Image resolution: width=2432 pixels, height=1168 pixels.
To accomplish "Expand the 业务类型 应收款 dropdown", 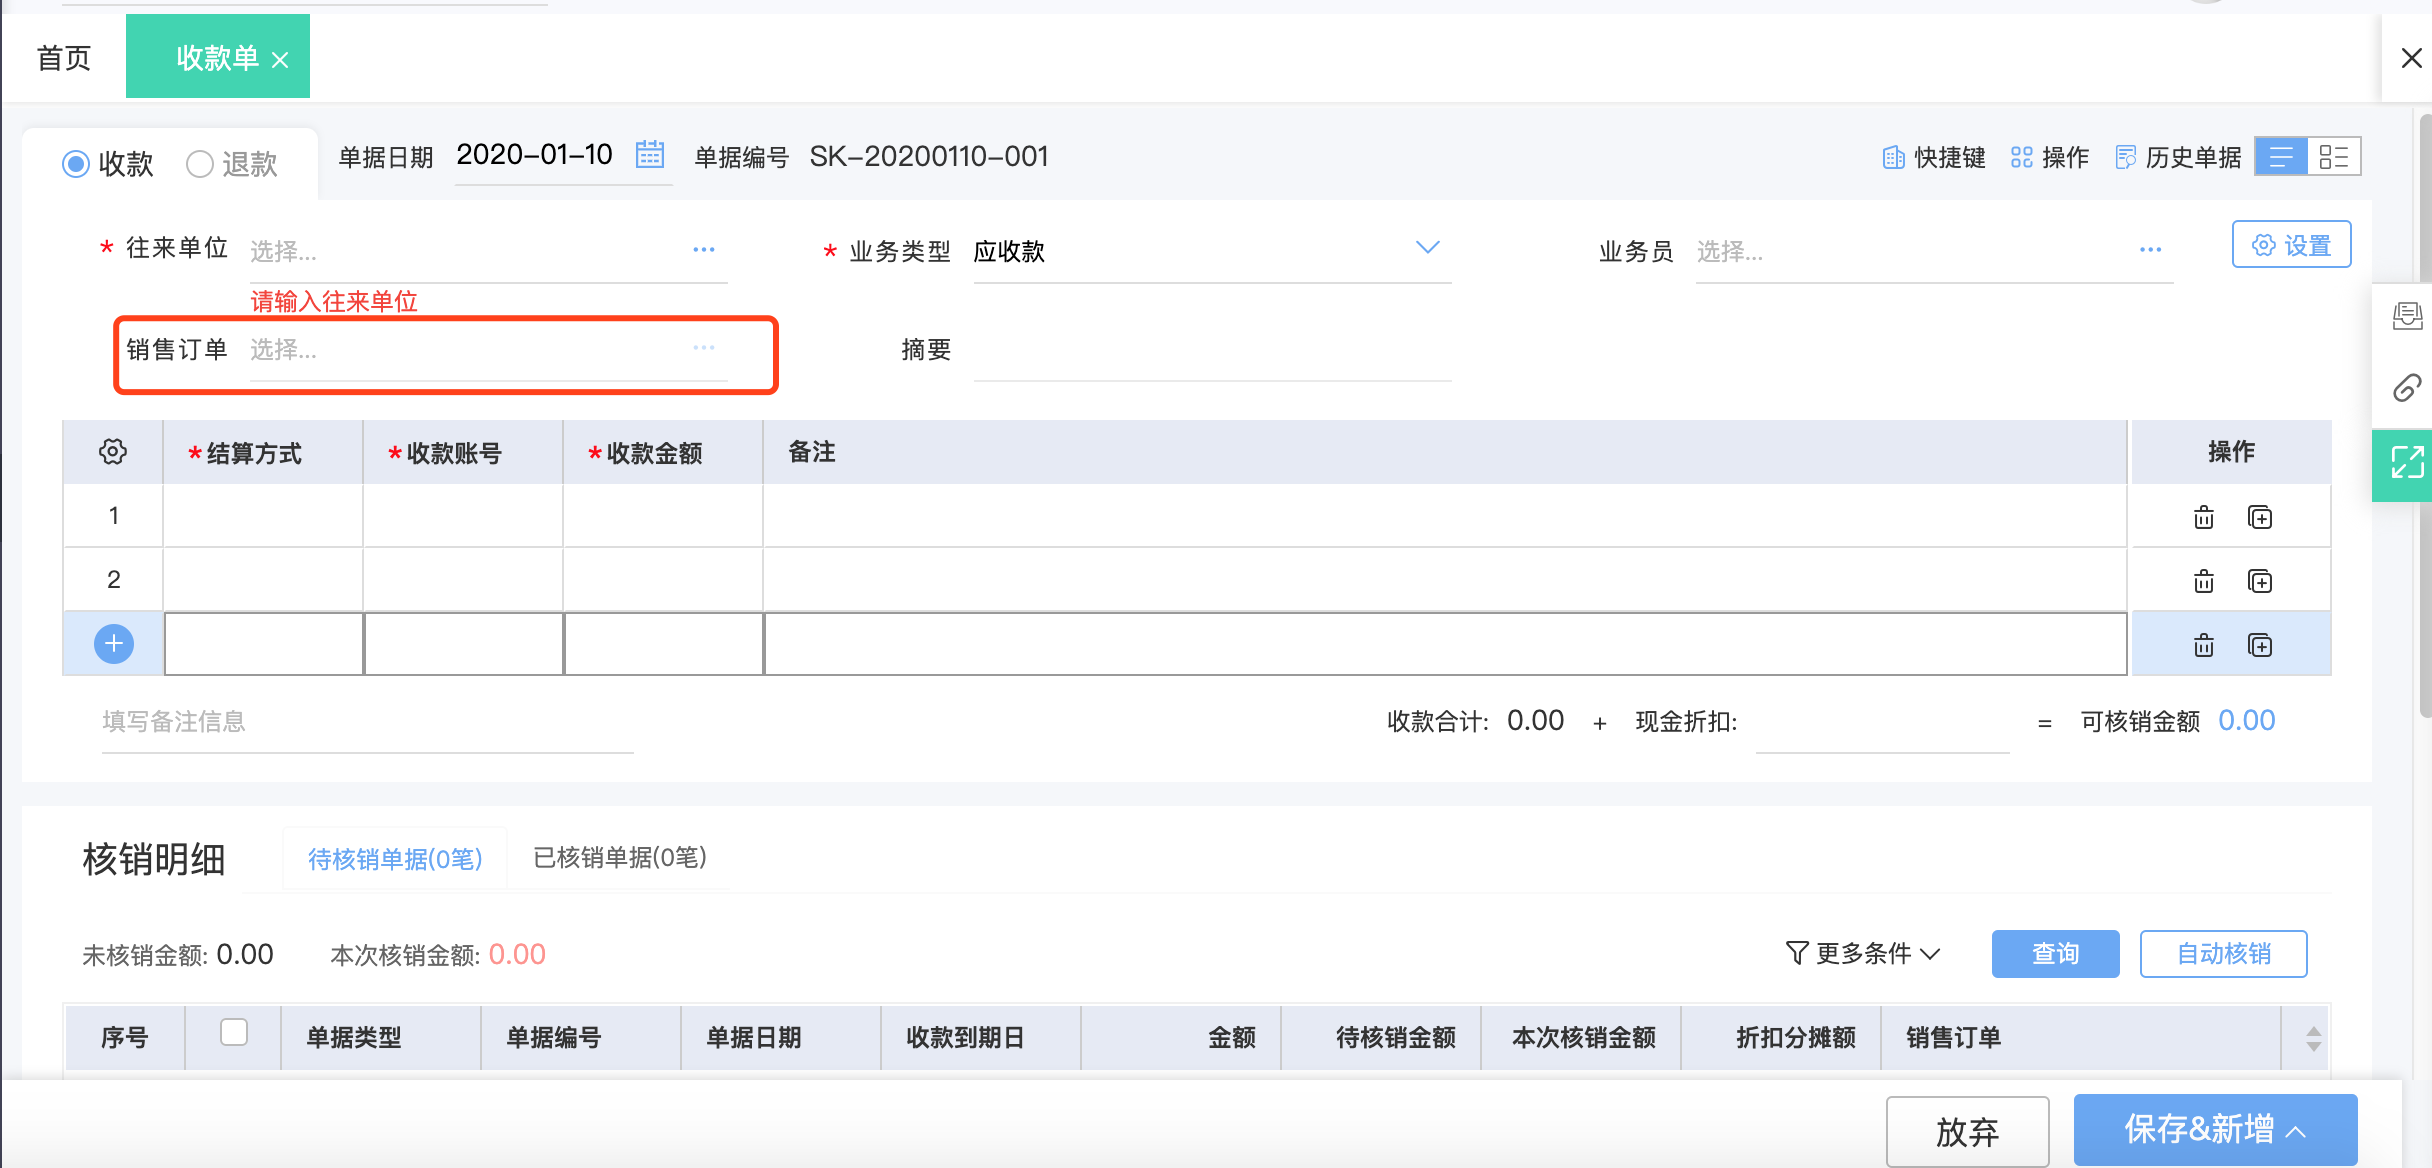I will (1427, 248).
